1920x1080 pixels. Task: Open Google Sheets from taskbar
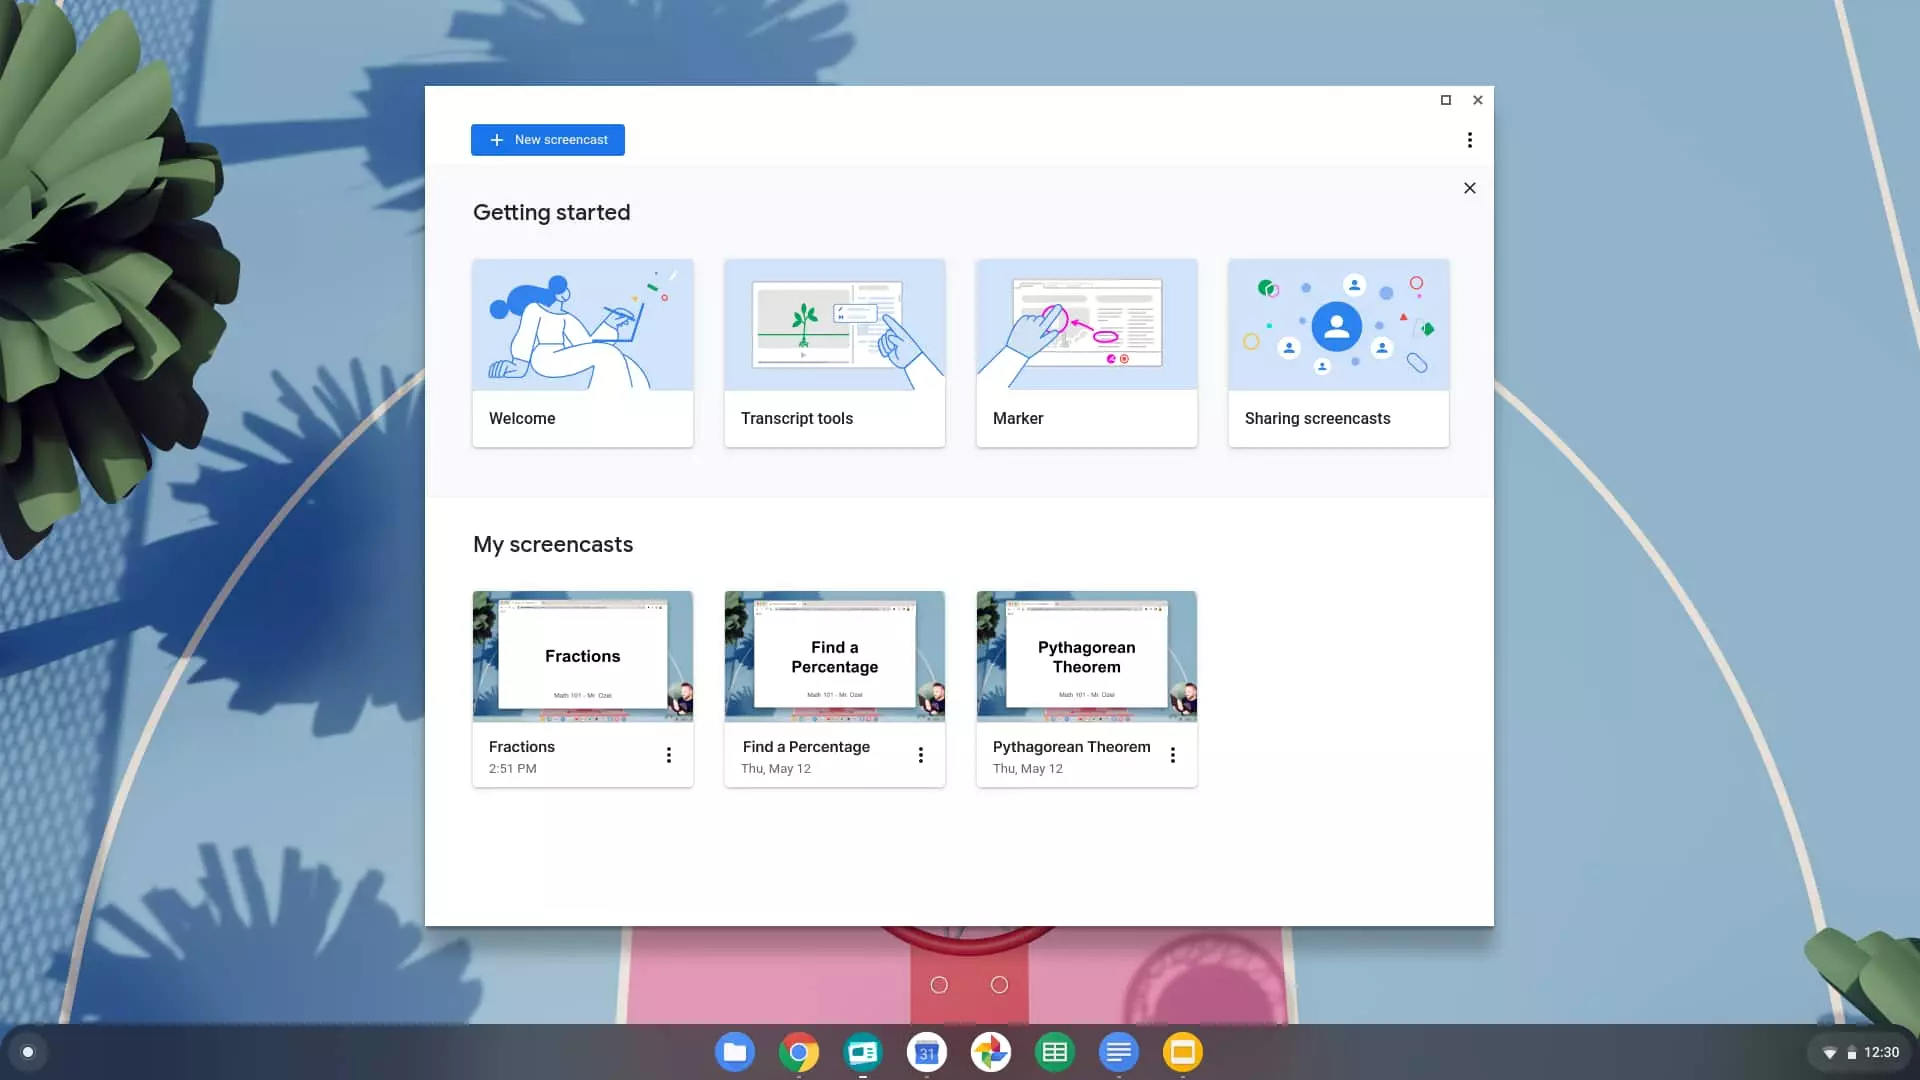click(1055, 1052)
